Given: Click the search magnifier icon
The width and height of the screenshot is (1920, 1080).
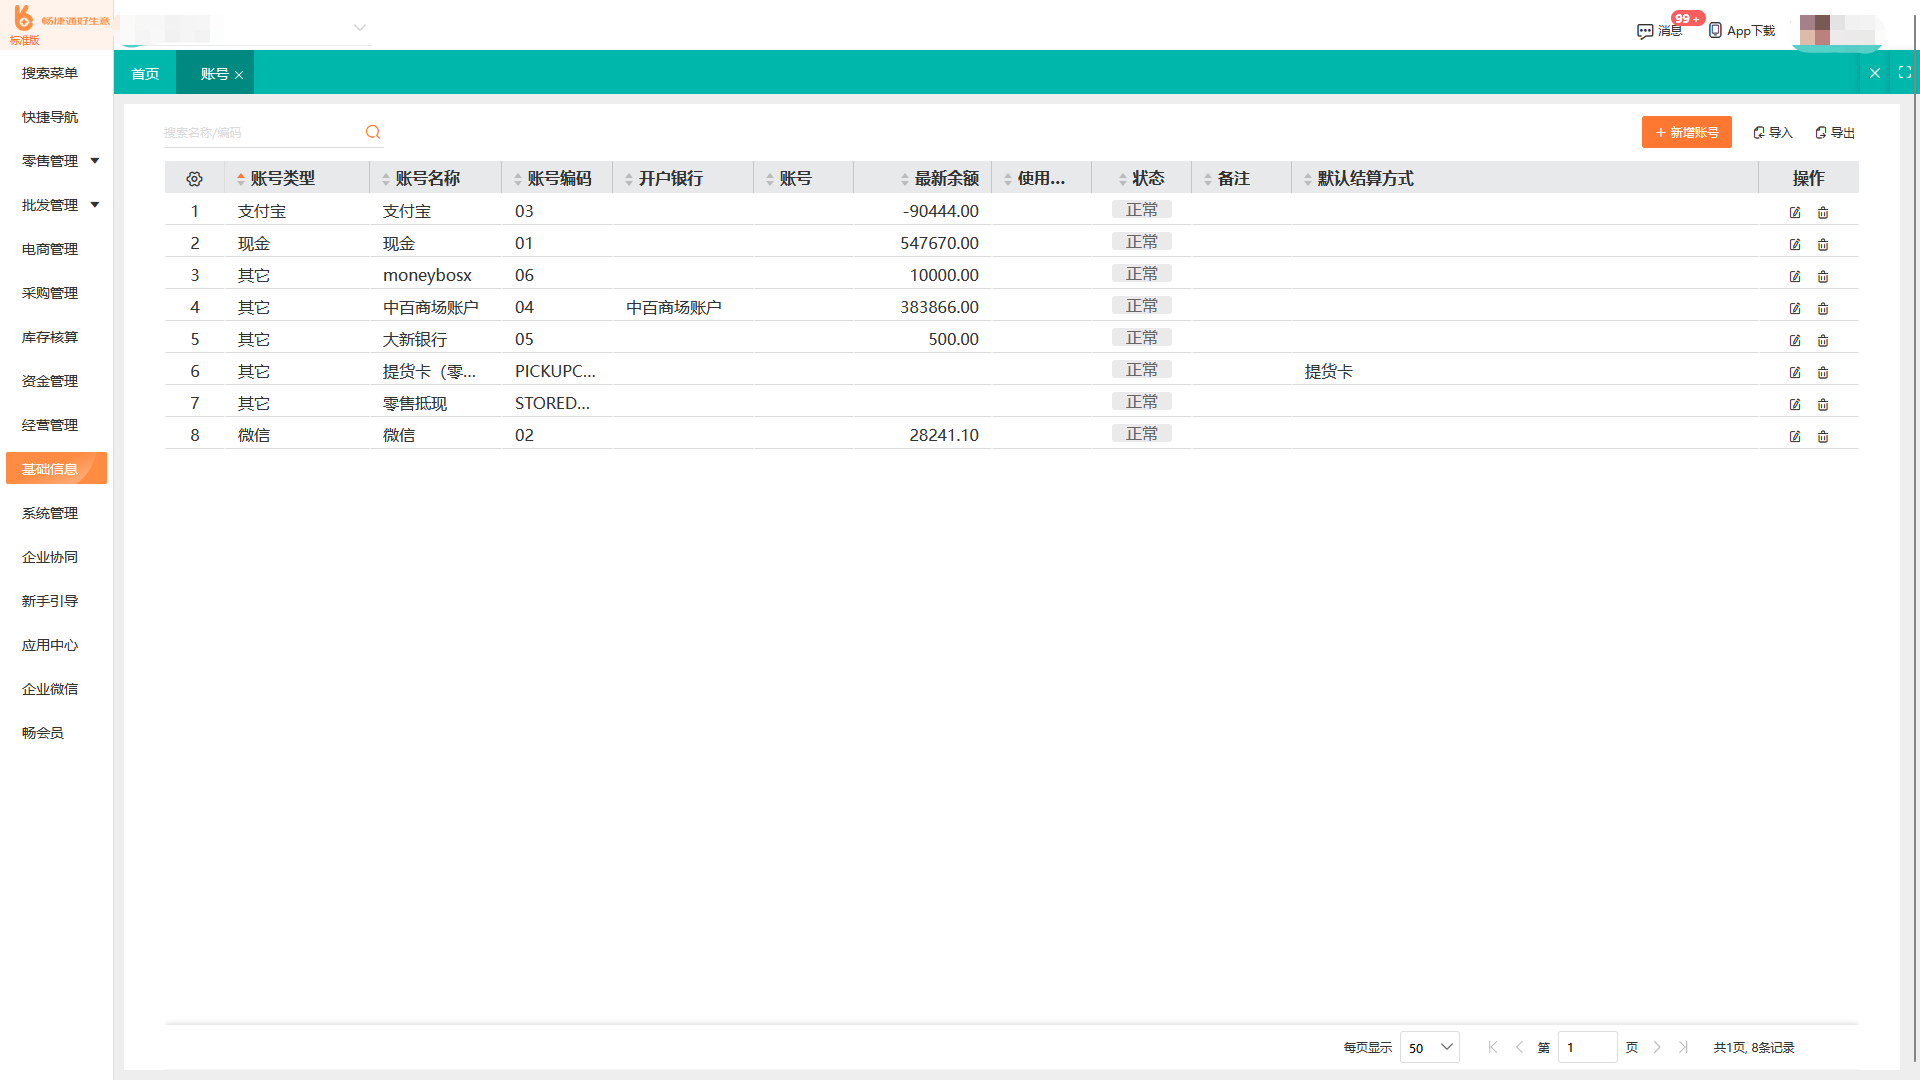Looking at the screenshot, I should click(375, 132).
